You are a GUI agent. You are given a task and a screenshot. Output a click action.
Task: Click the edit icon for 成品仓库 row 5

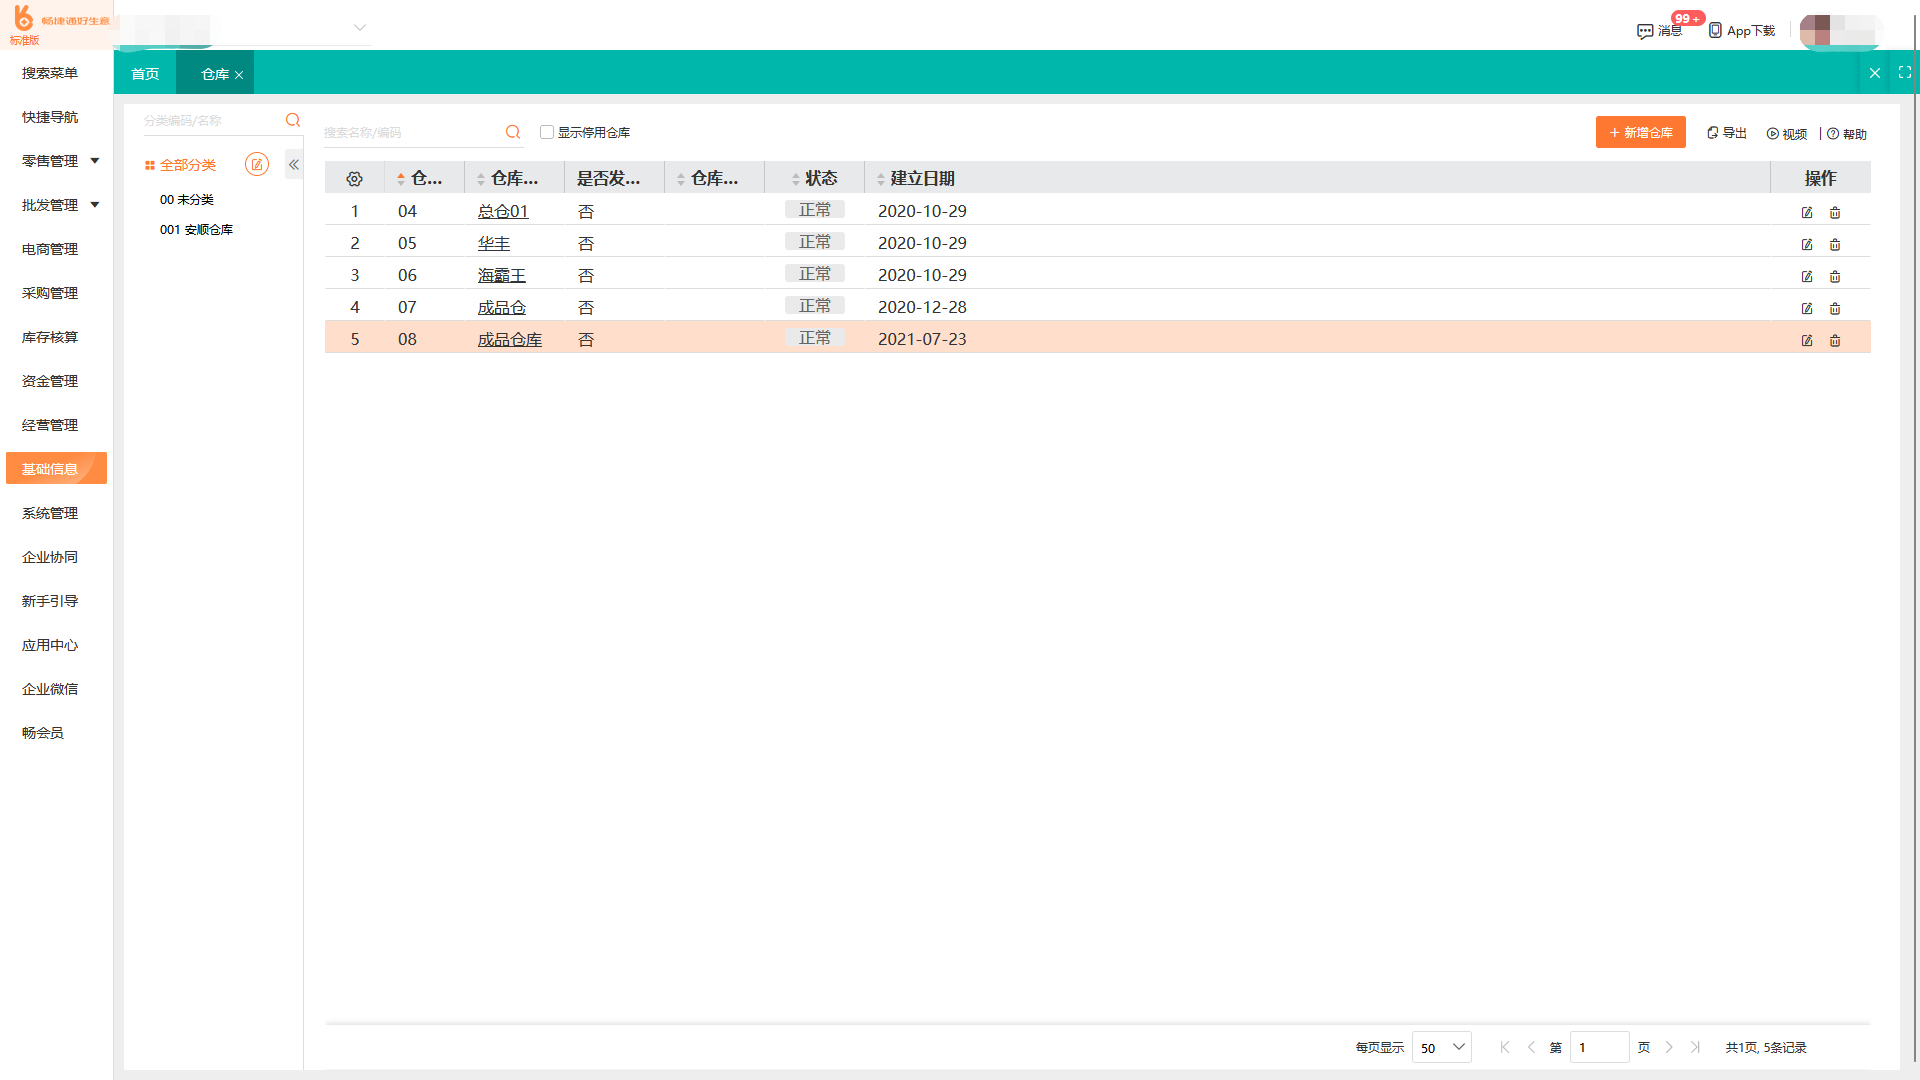coord(1807,339)
